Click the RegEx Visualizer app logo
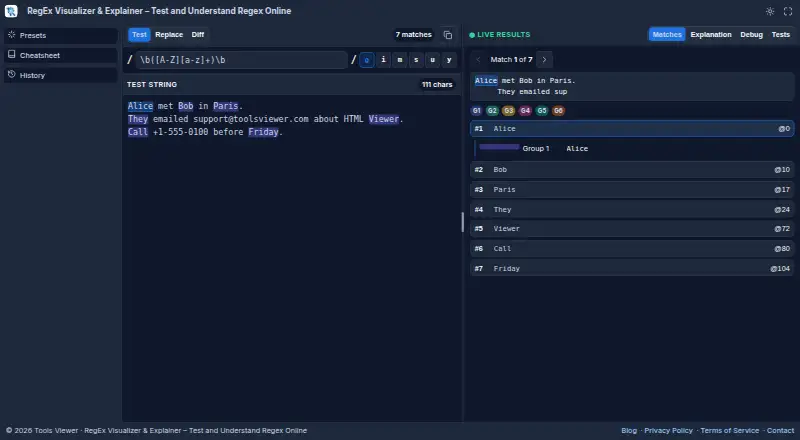 pos(11,11)
